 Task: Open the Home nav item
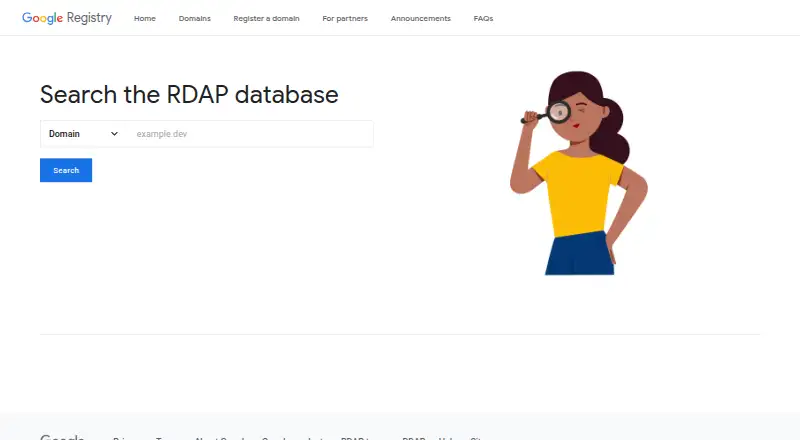click(145, 18)
